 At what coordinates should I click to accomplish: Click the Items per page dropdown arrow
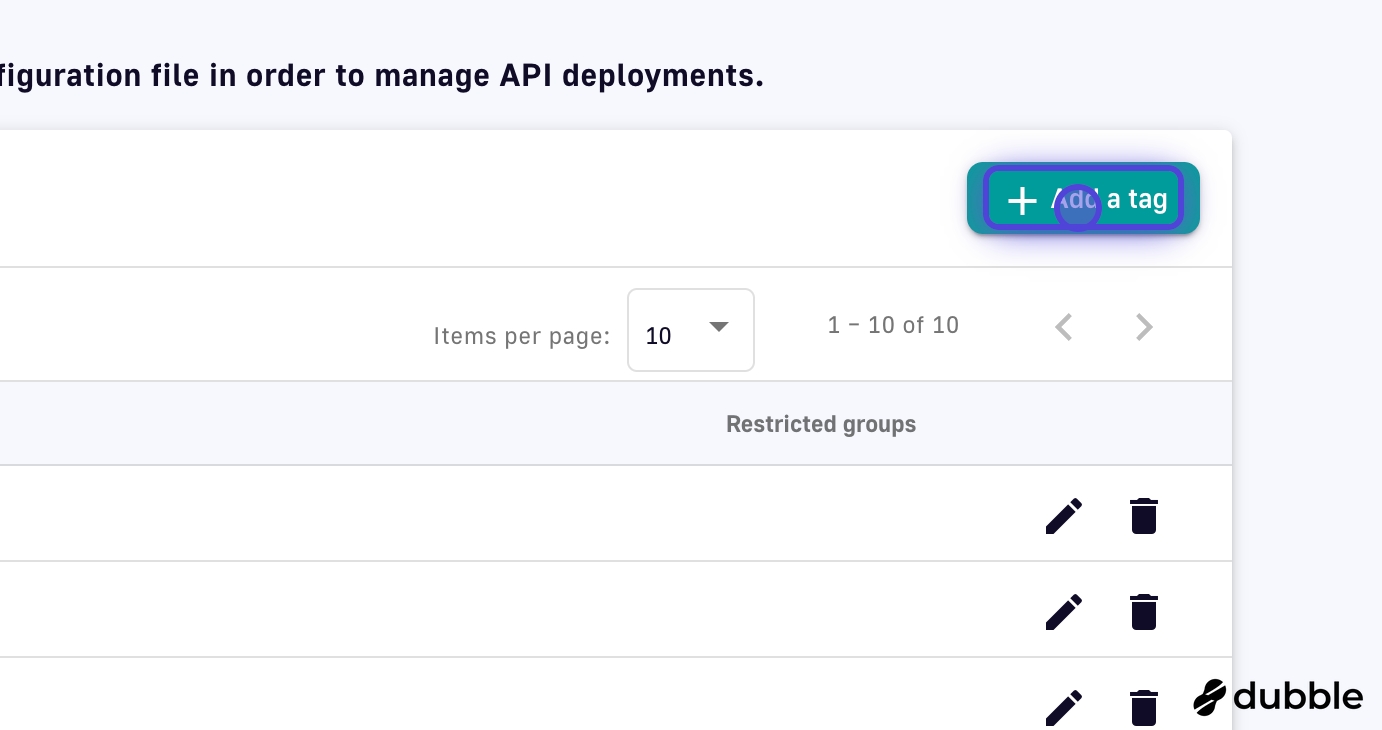[x=718, y=327]
